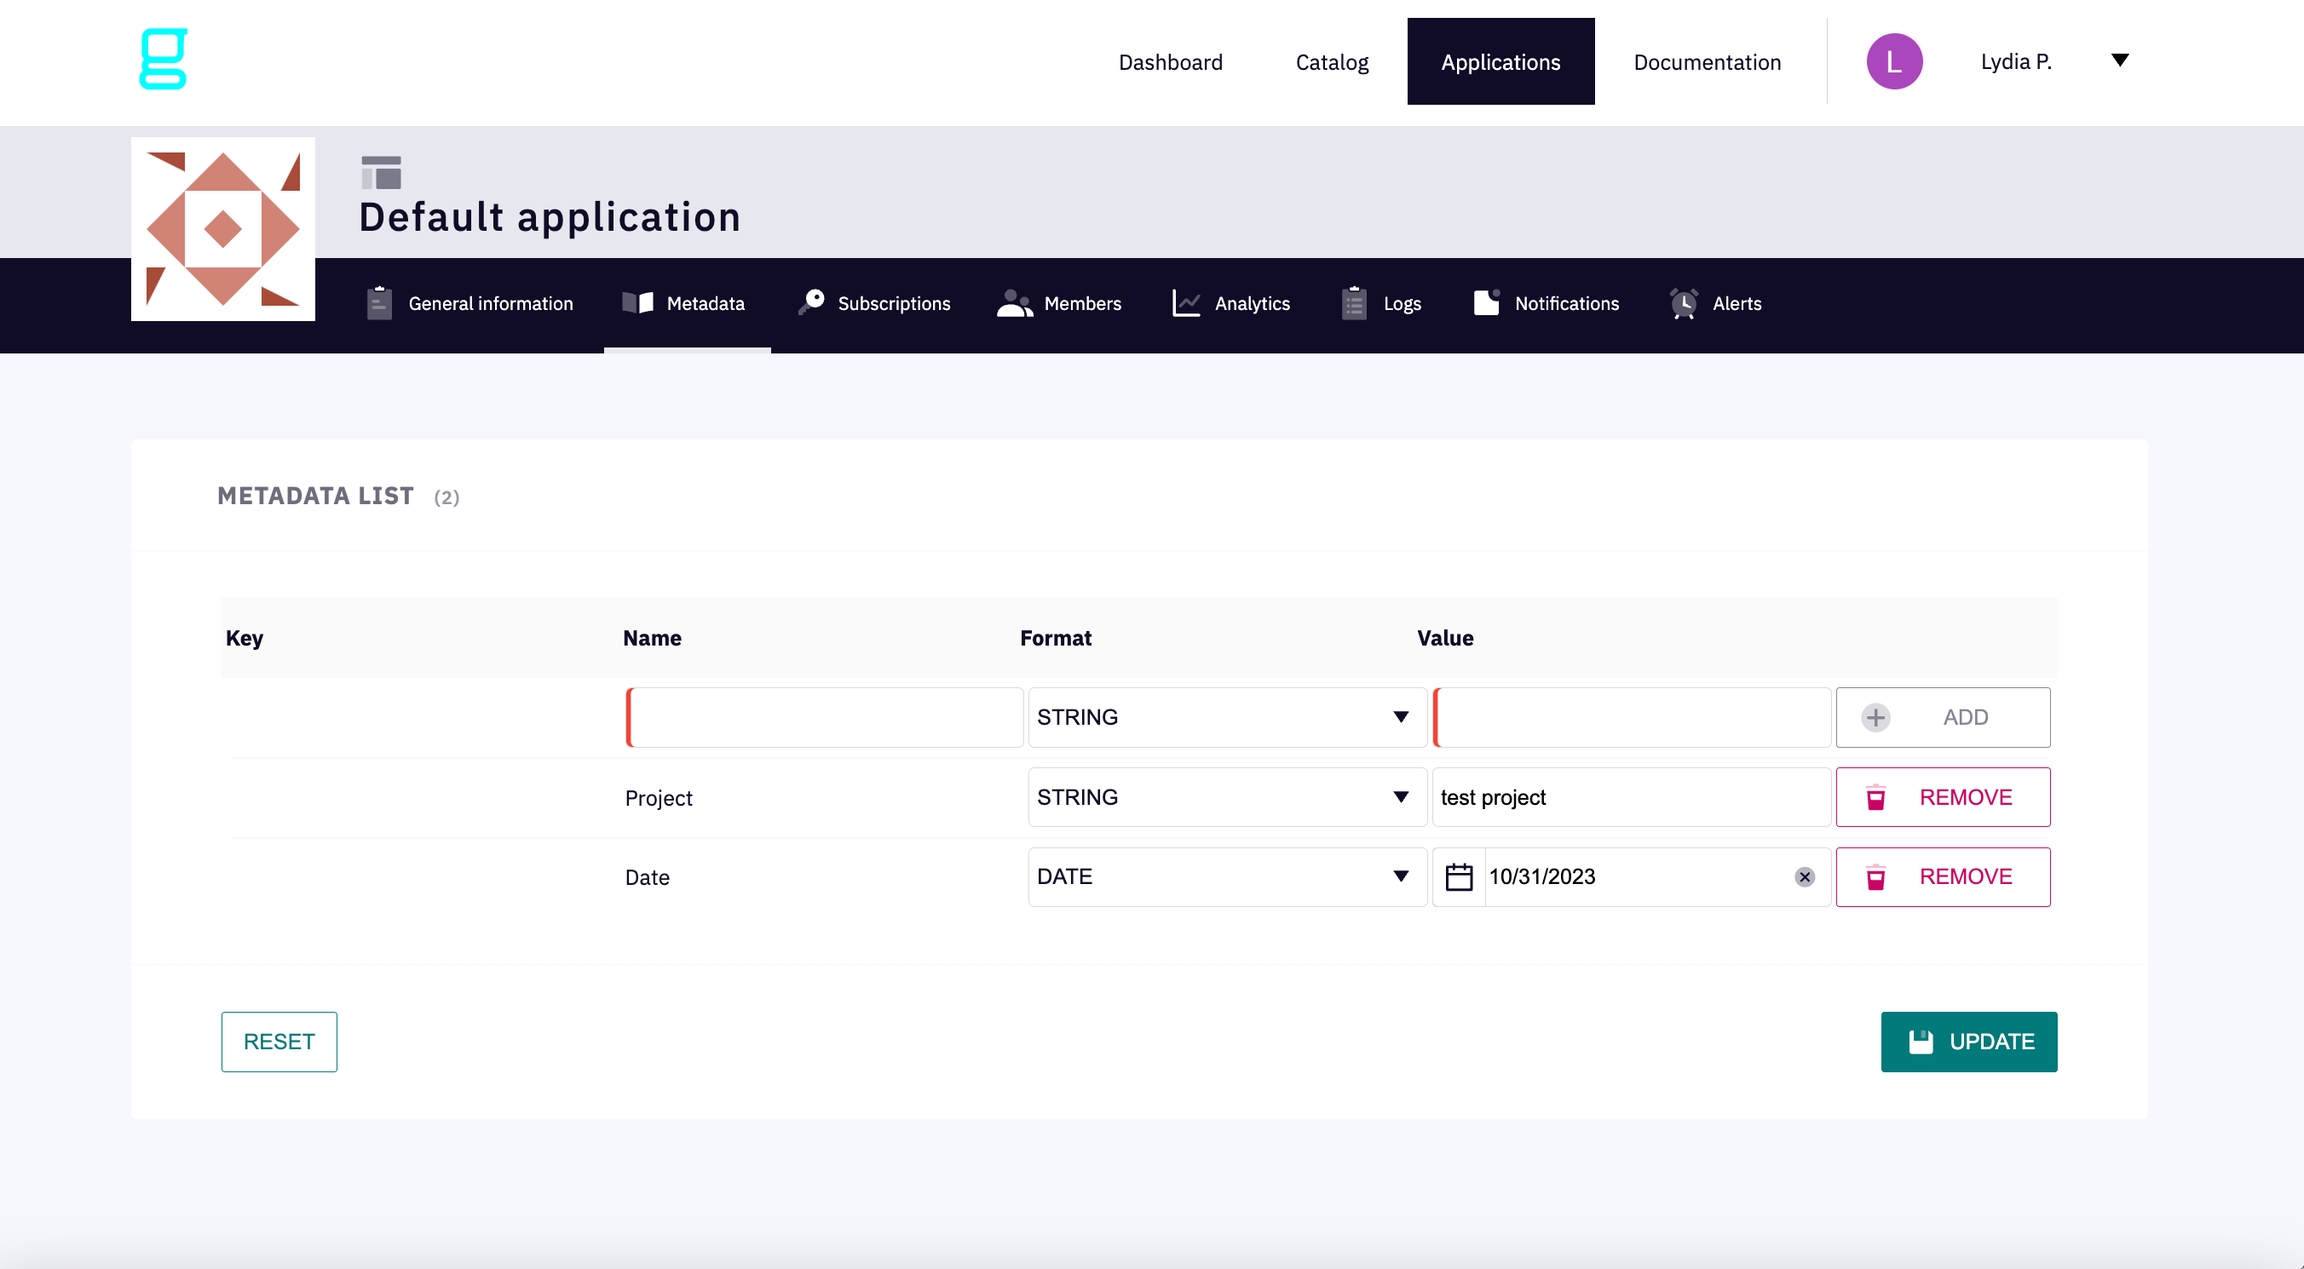This screenshot has height=1269, width=2304.
Task: Click the Members people icon
Action: coord(1014,303)
